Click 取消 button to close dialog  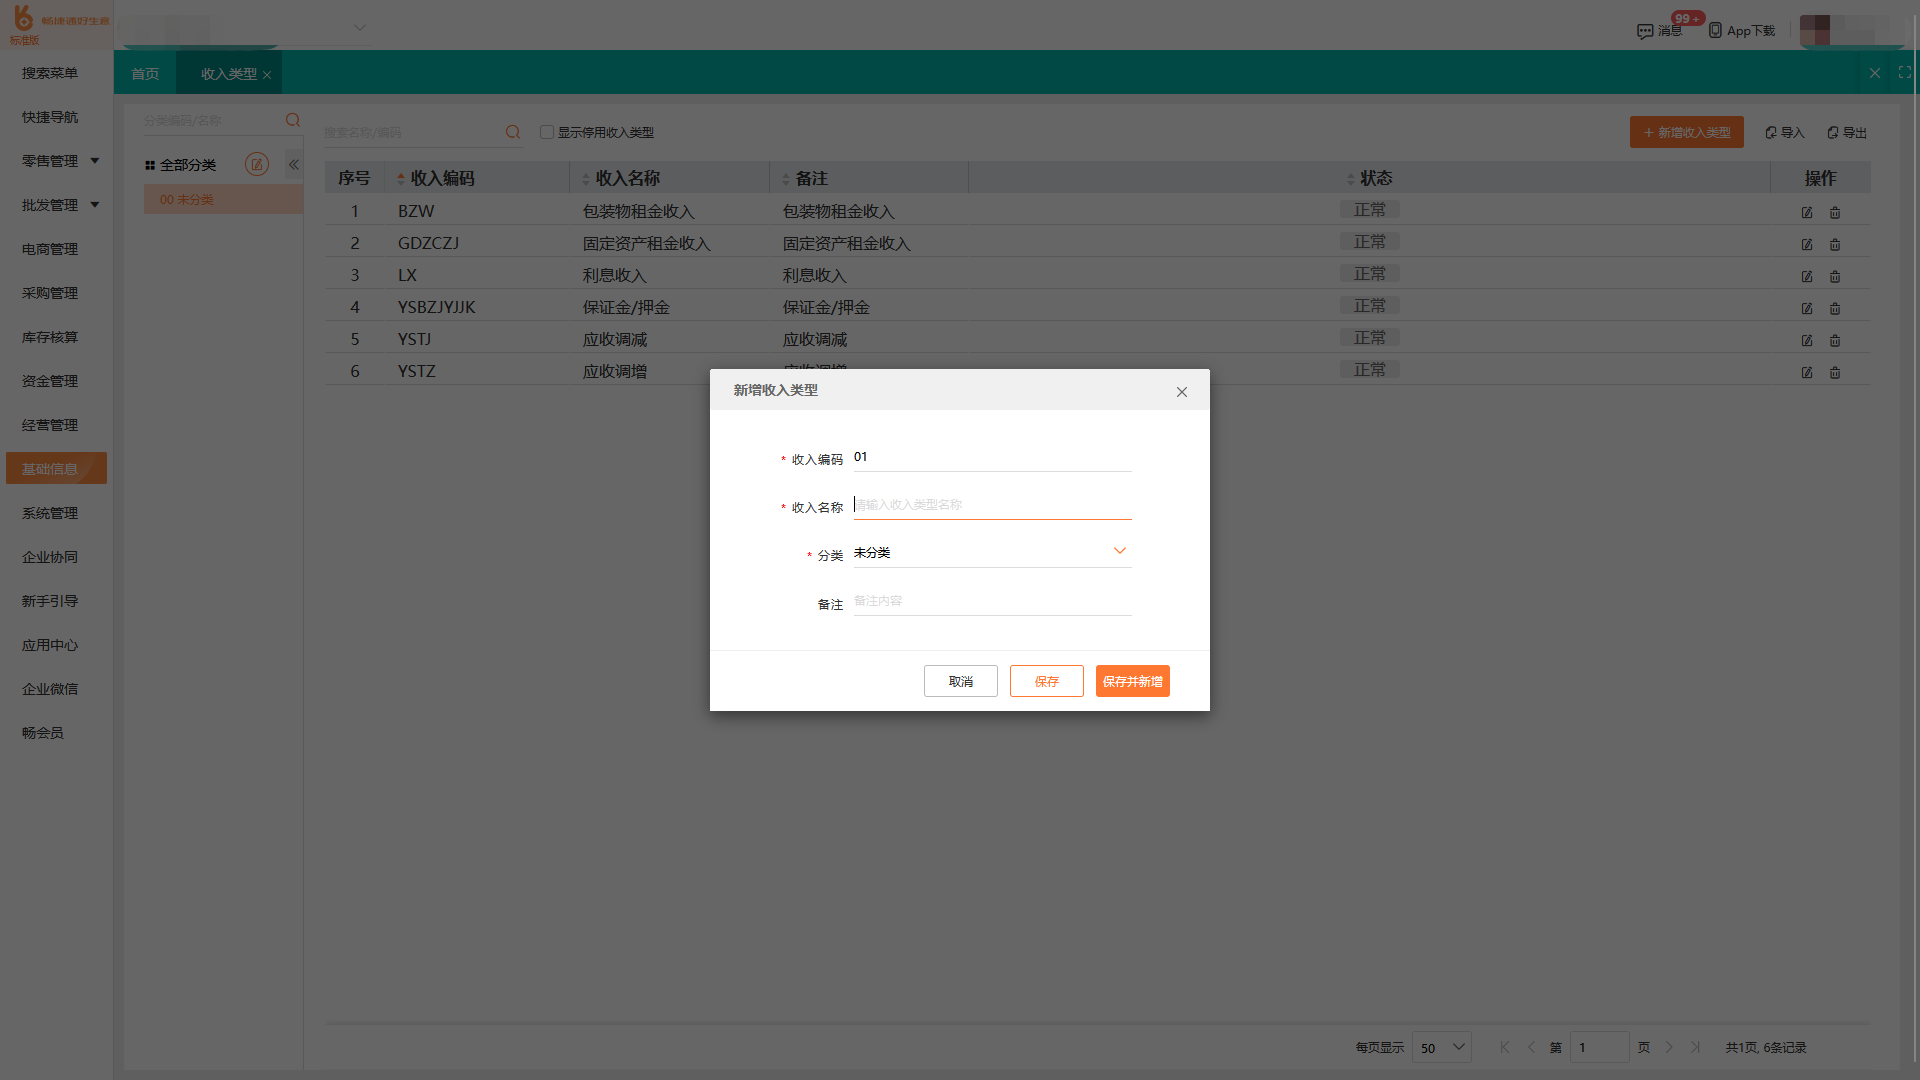click(961, 680)
